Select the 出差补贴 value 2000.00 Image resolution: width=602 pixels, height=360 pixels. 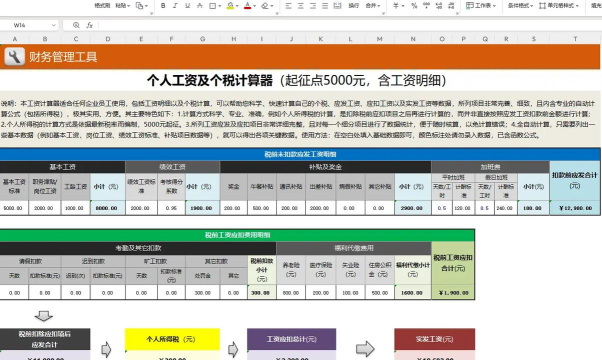coord(320,208)
